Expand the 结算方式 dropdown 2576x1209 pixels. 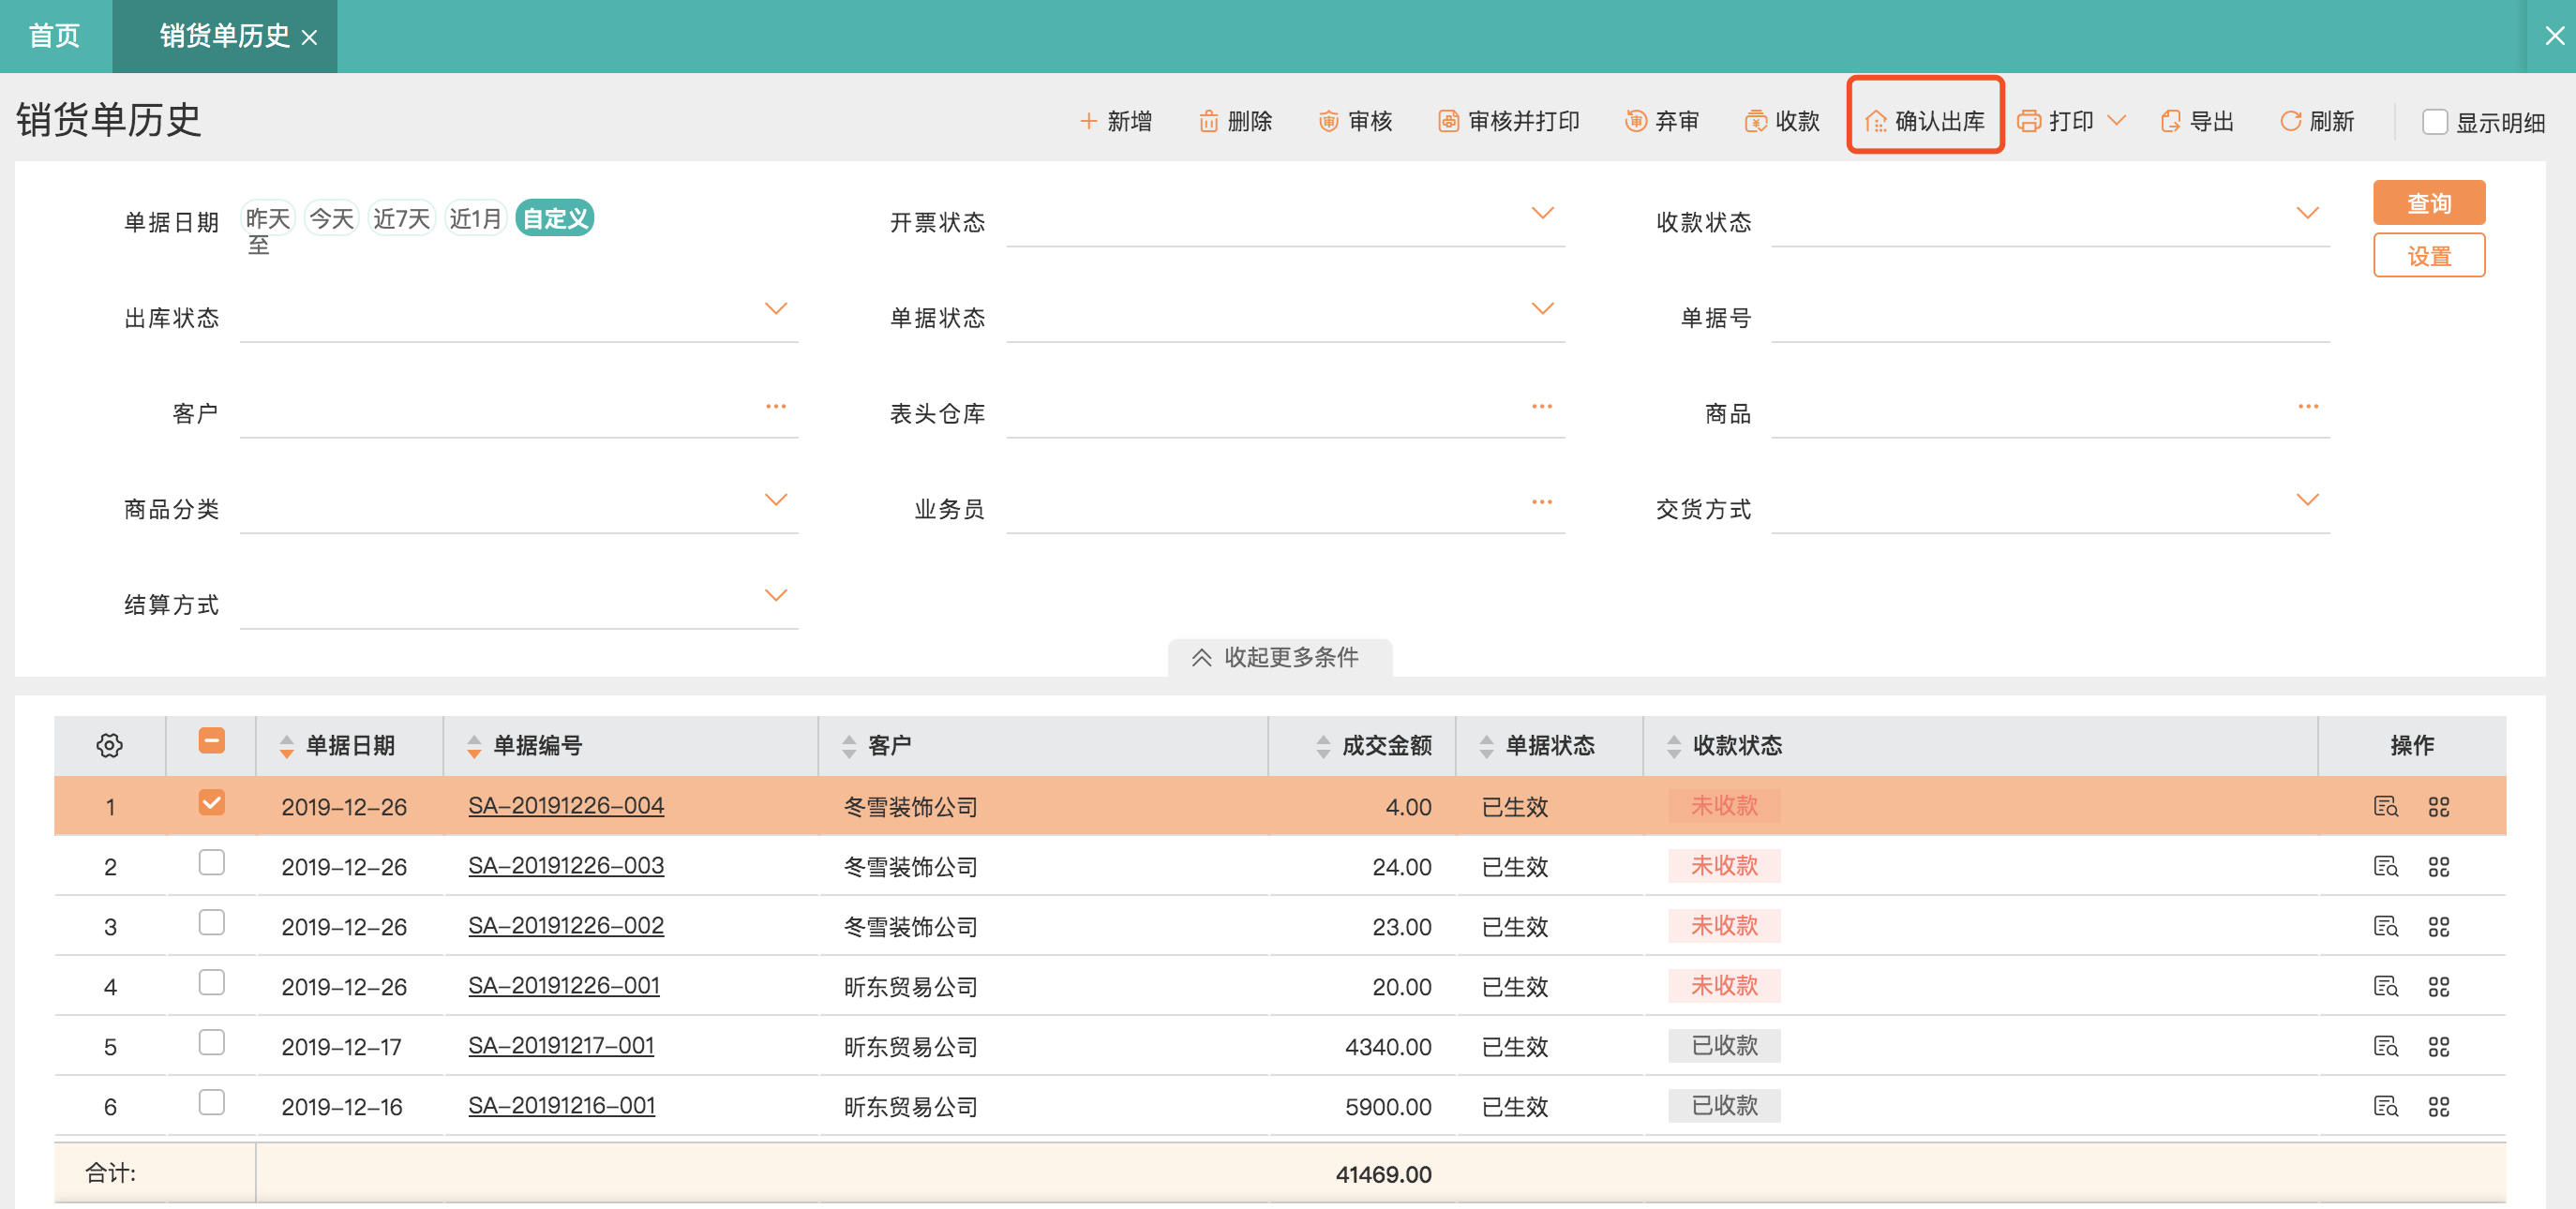(775, 598)
